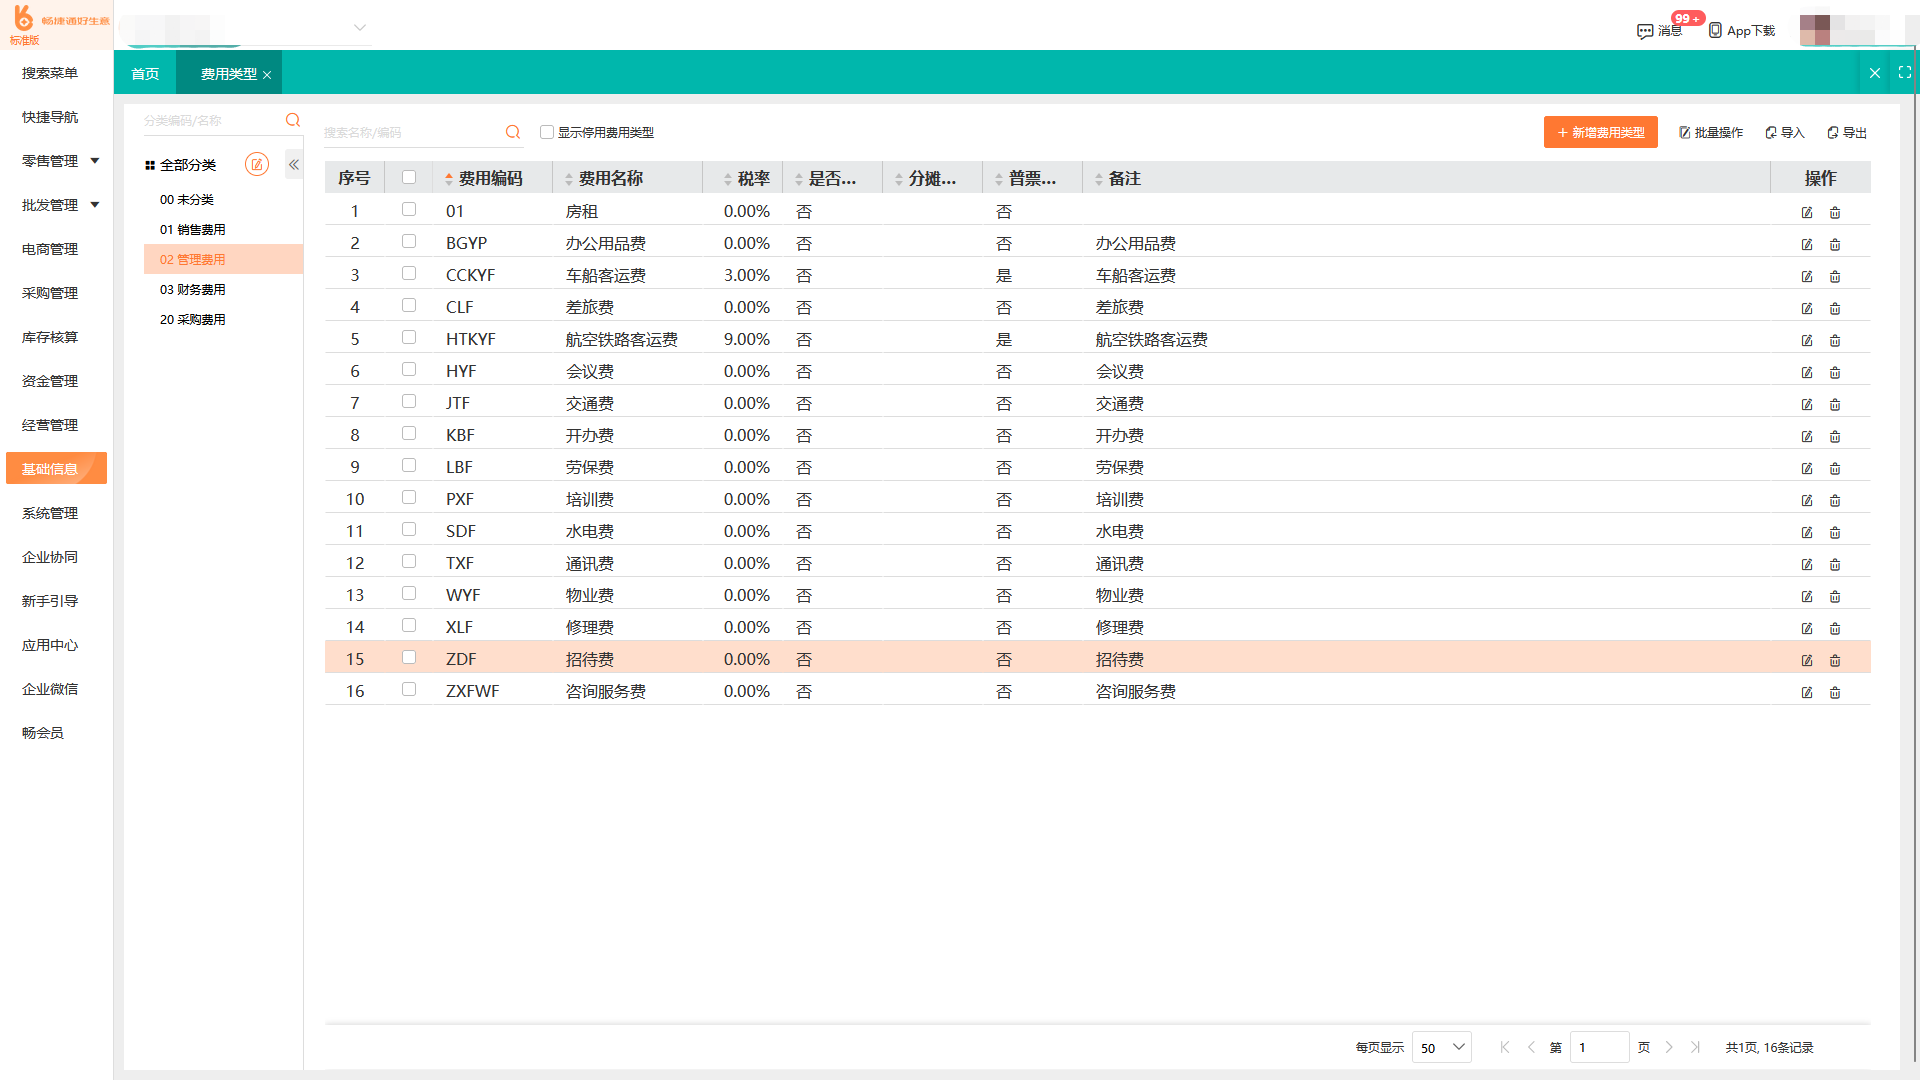Click the collapse left panel icon
1920x1080 pixels.
[x=293, y=165]
